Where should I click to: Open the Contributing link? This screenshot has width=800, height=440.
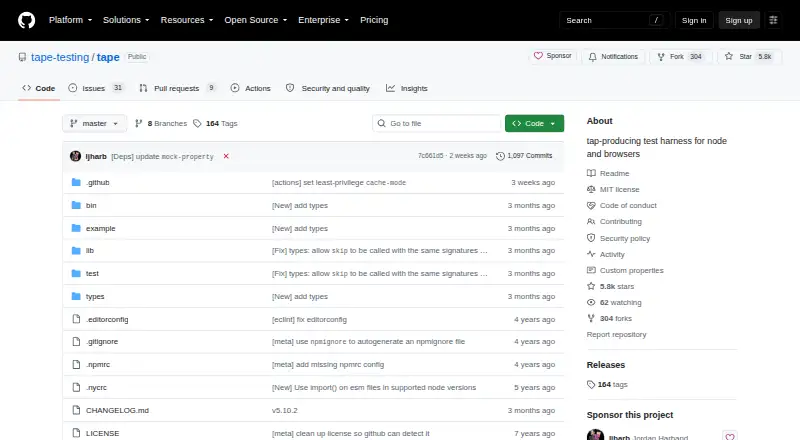click(x=614, y=222)
